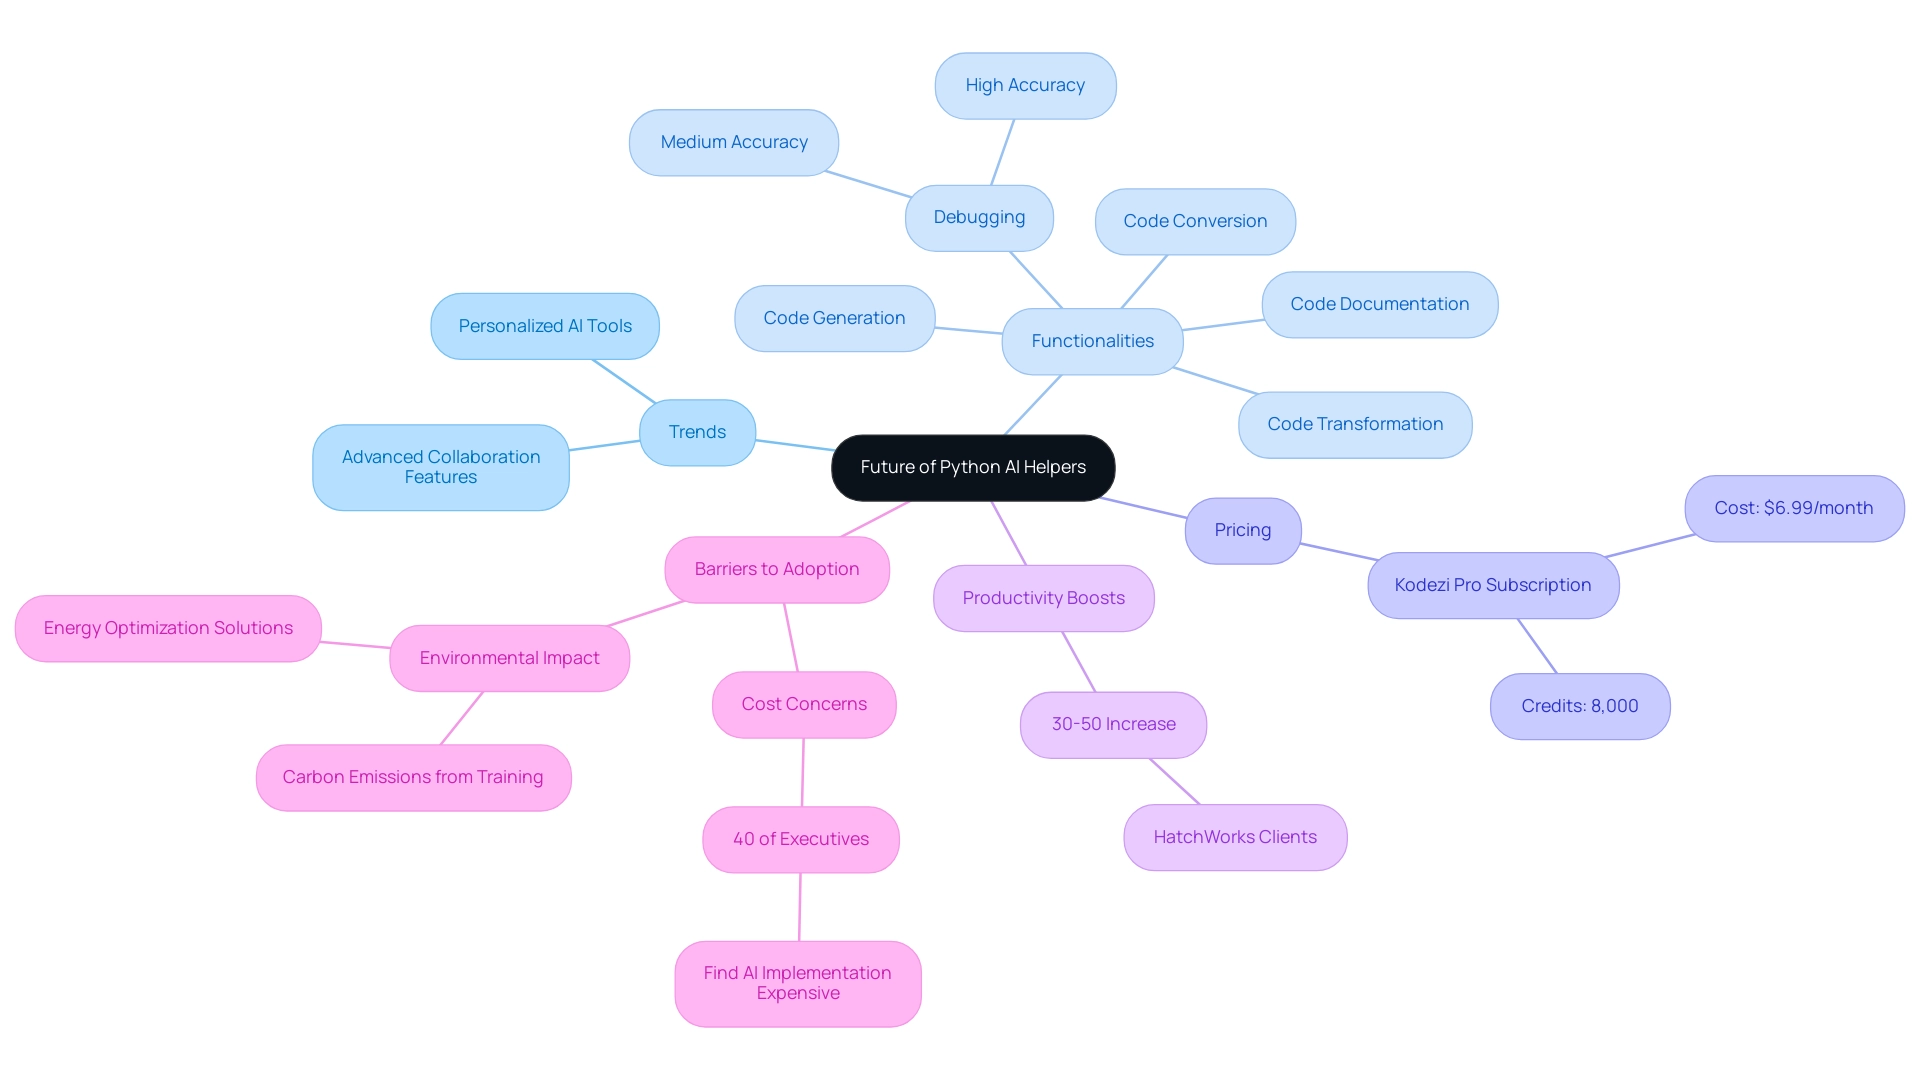Expand the 30-50 Increase sub-branch
1920x1083 pixels.
[1113, 723]
